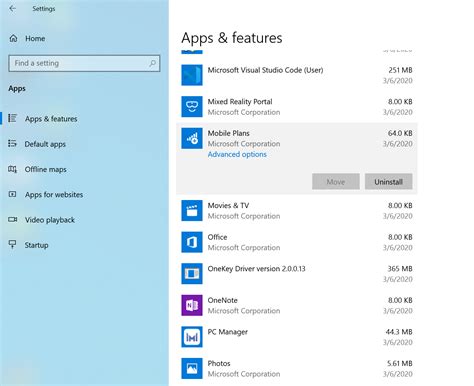The width and height of the screenshot is (474, 386).
Task: Go to Offline maps settings
Action: (x=45, y=169)
